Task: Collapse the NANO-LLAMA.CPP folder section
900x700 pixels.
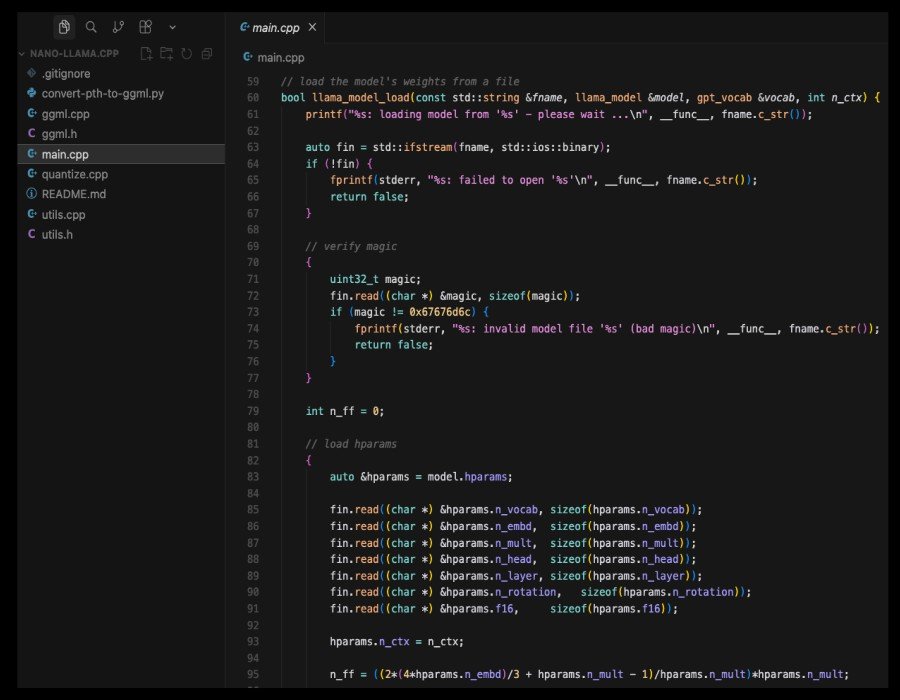Action: point(22,53)
